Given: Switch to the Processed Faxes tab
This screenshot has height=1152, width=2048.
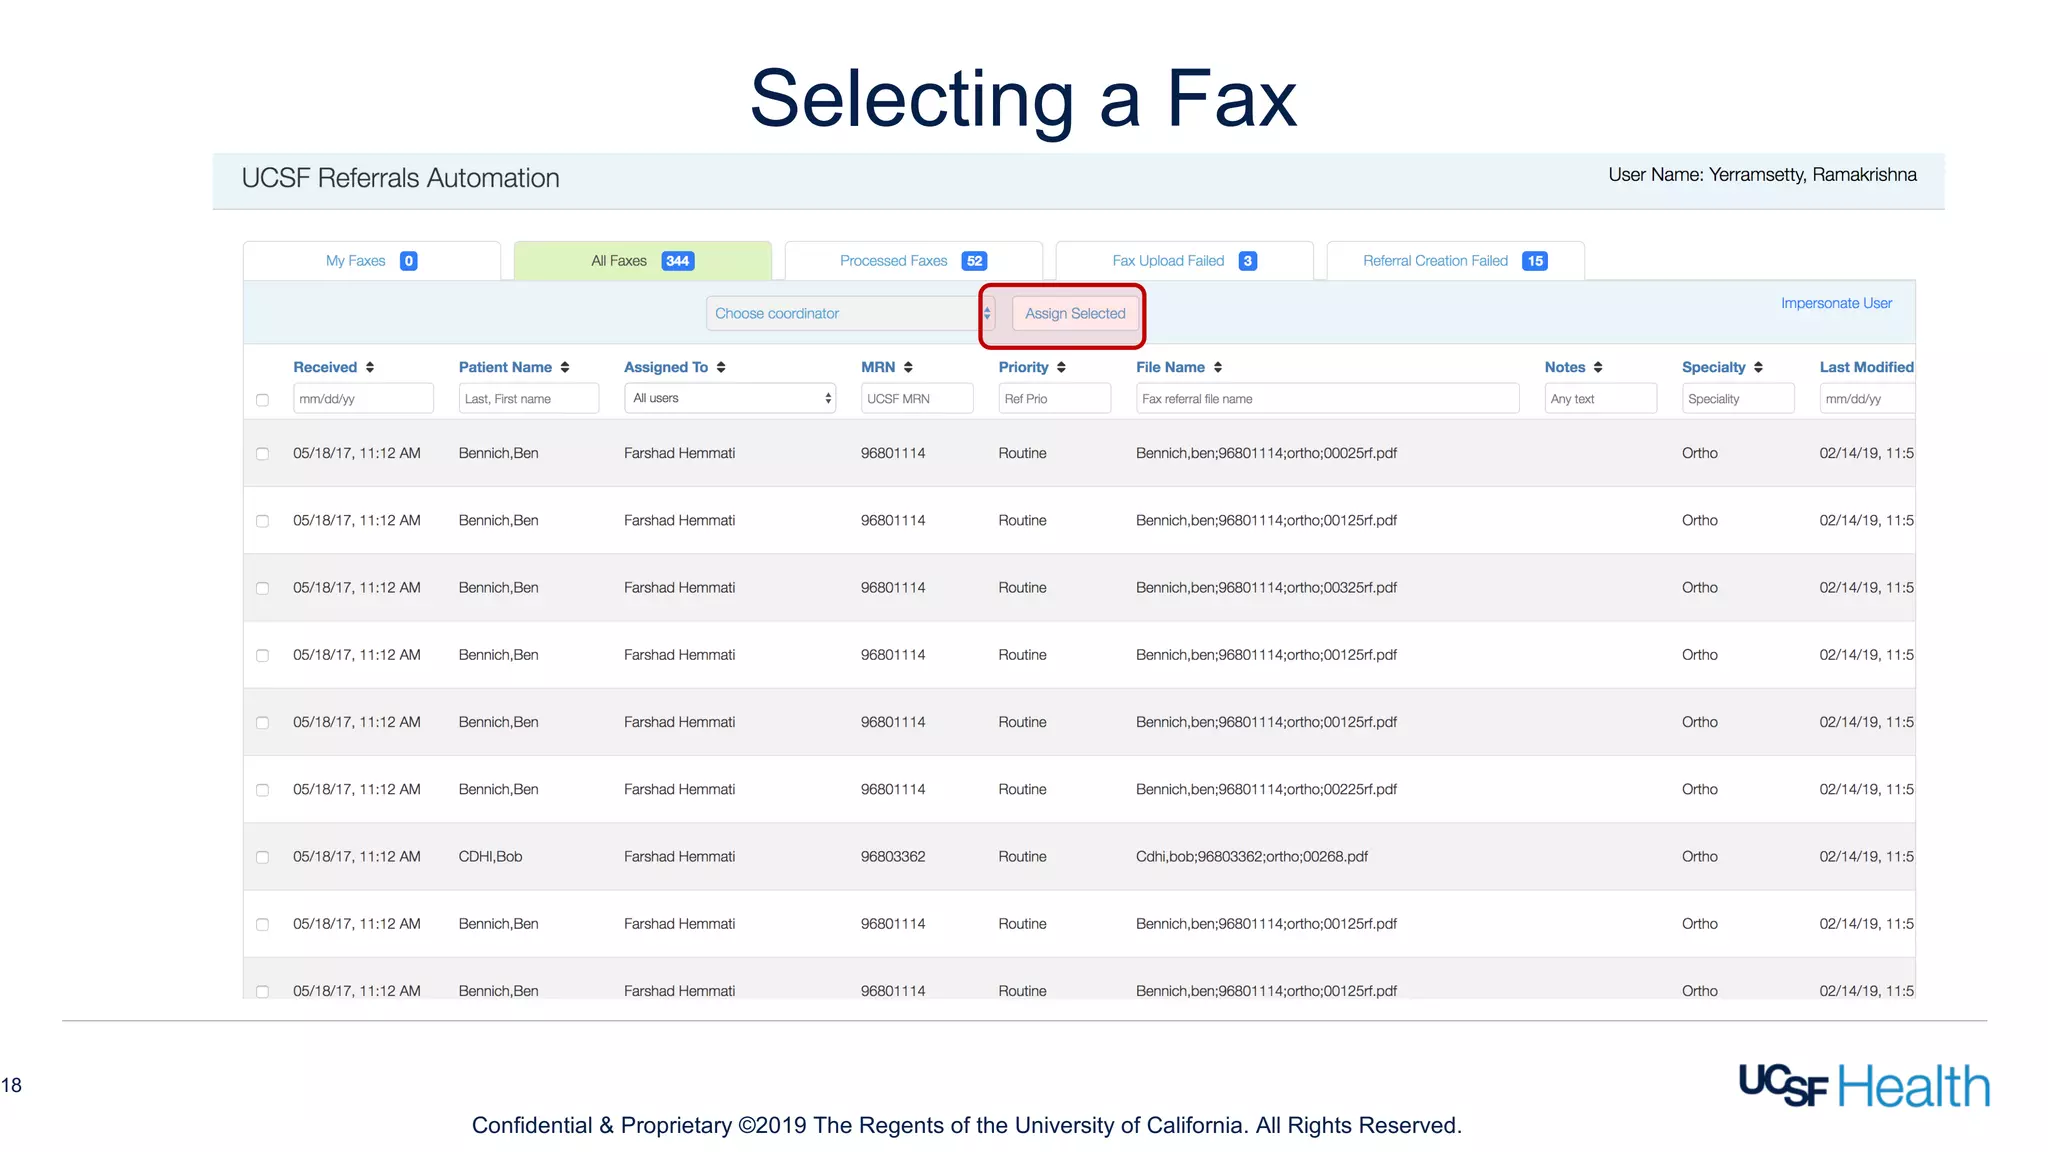Looking at the screenshot, I should [x=912, y=260].
